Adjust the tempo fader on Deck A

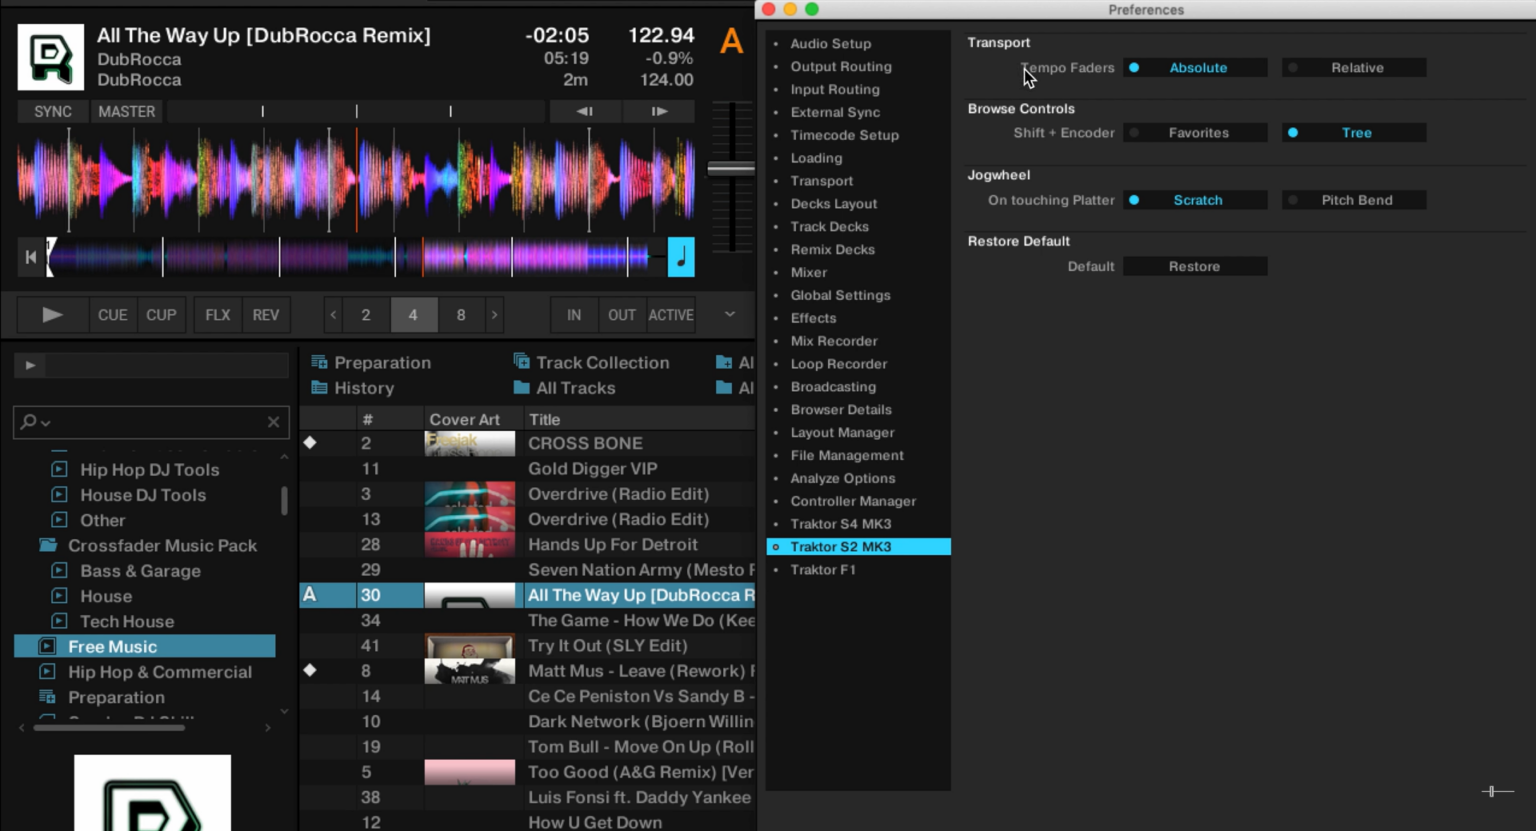pyautogui.click(x=731, y=167)
